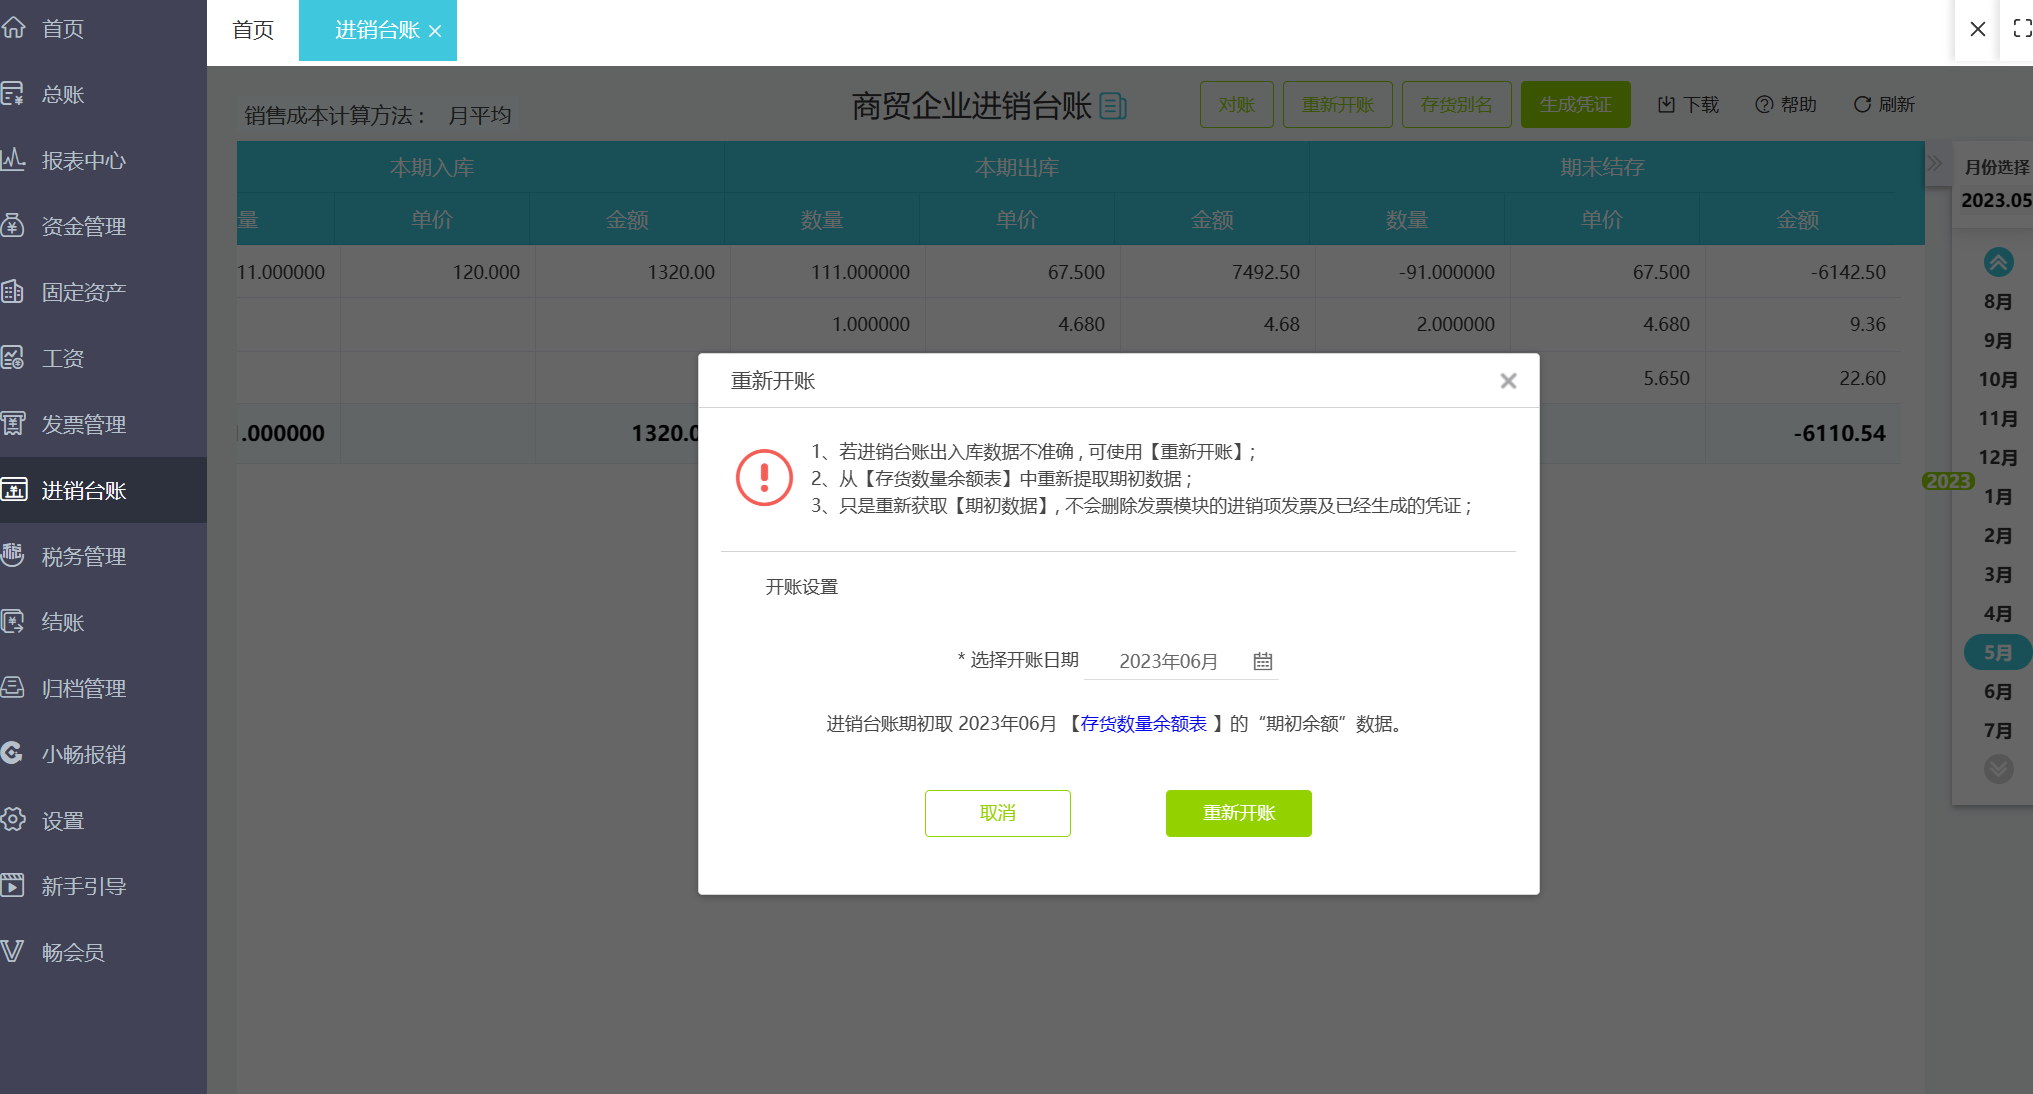
Task: Click the 对账 icon button
Action: (1235, 104)
